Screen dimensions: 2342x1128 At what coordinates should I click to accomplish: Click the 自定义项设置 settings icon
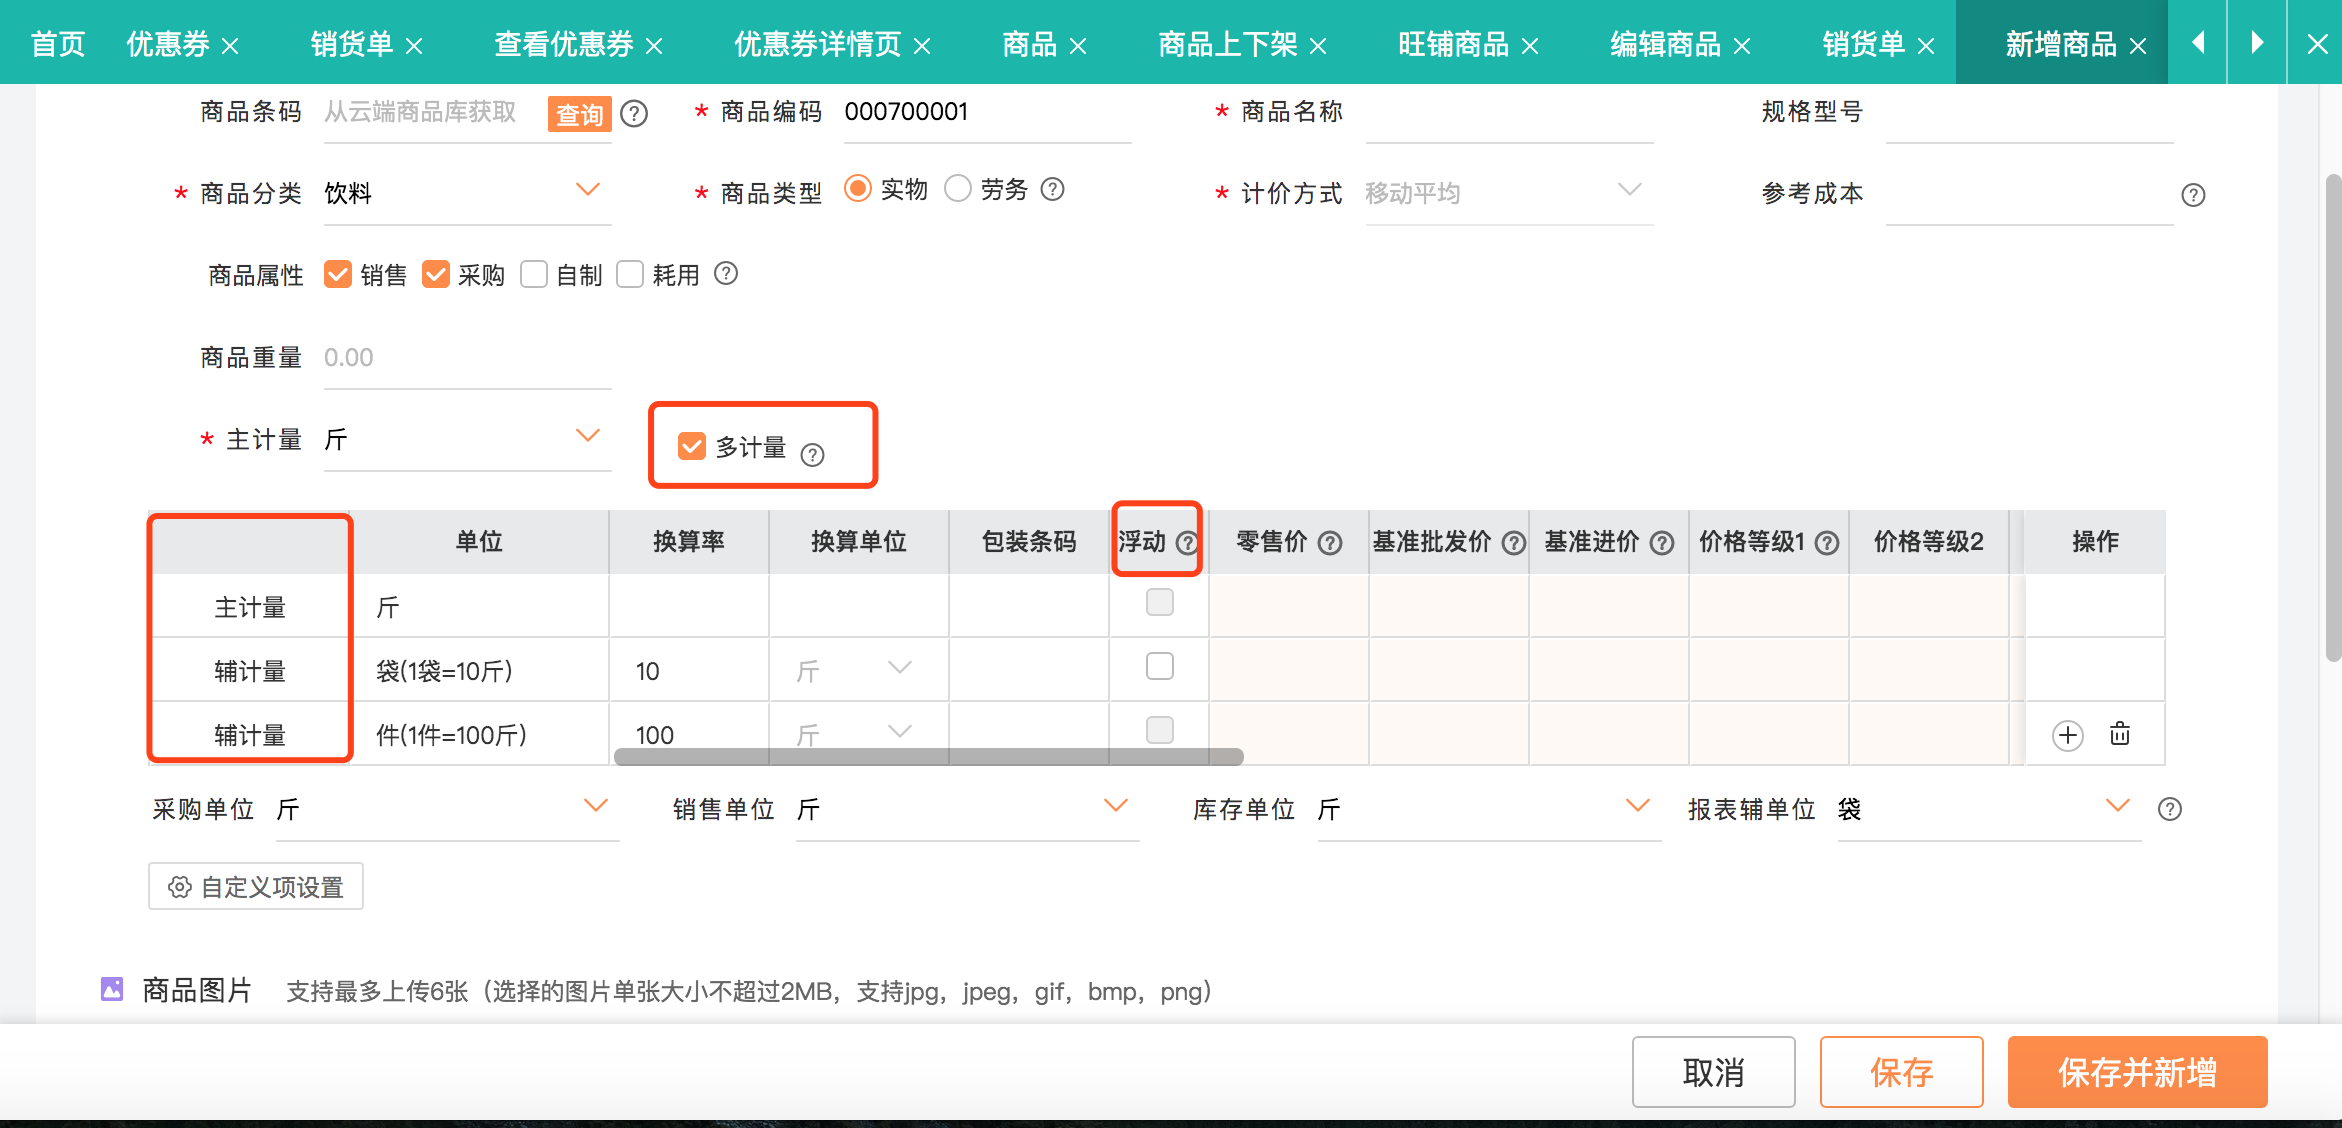click(176, 887)
